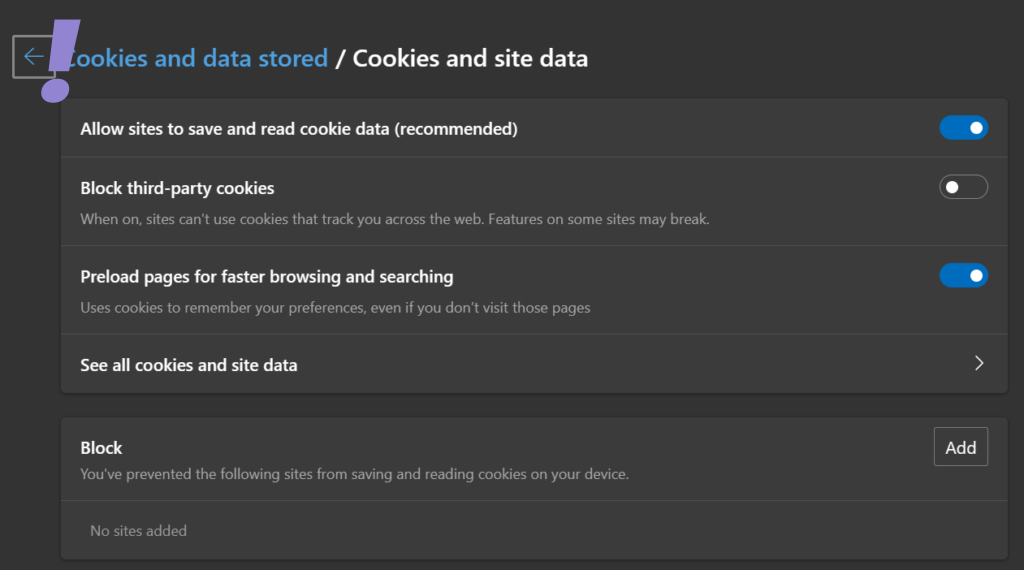Click the No sites added placeholder text
The height and width of the screenshot is (570, 1024).
[x=138, y=531]
